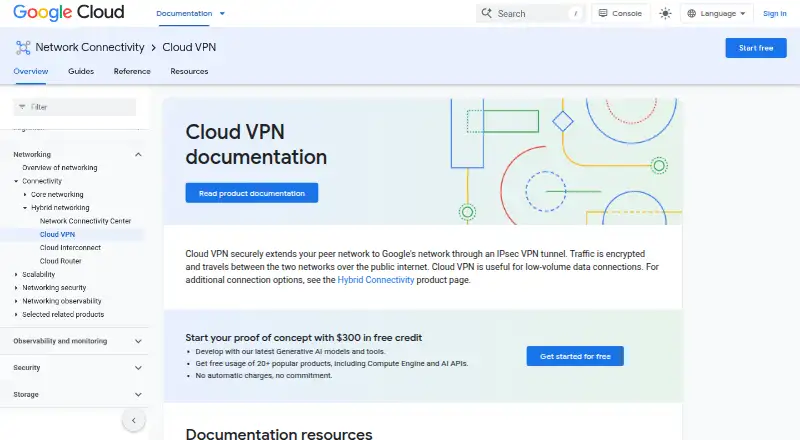
Task: Click the globe icon in the Language selector
Action: [x=691, y=14]
